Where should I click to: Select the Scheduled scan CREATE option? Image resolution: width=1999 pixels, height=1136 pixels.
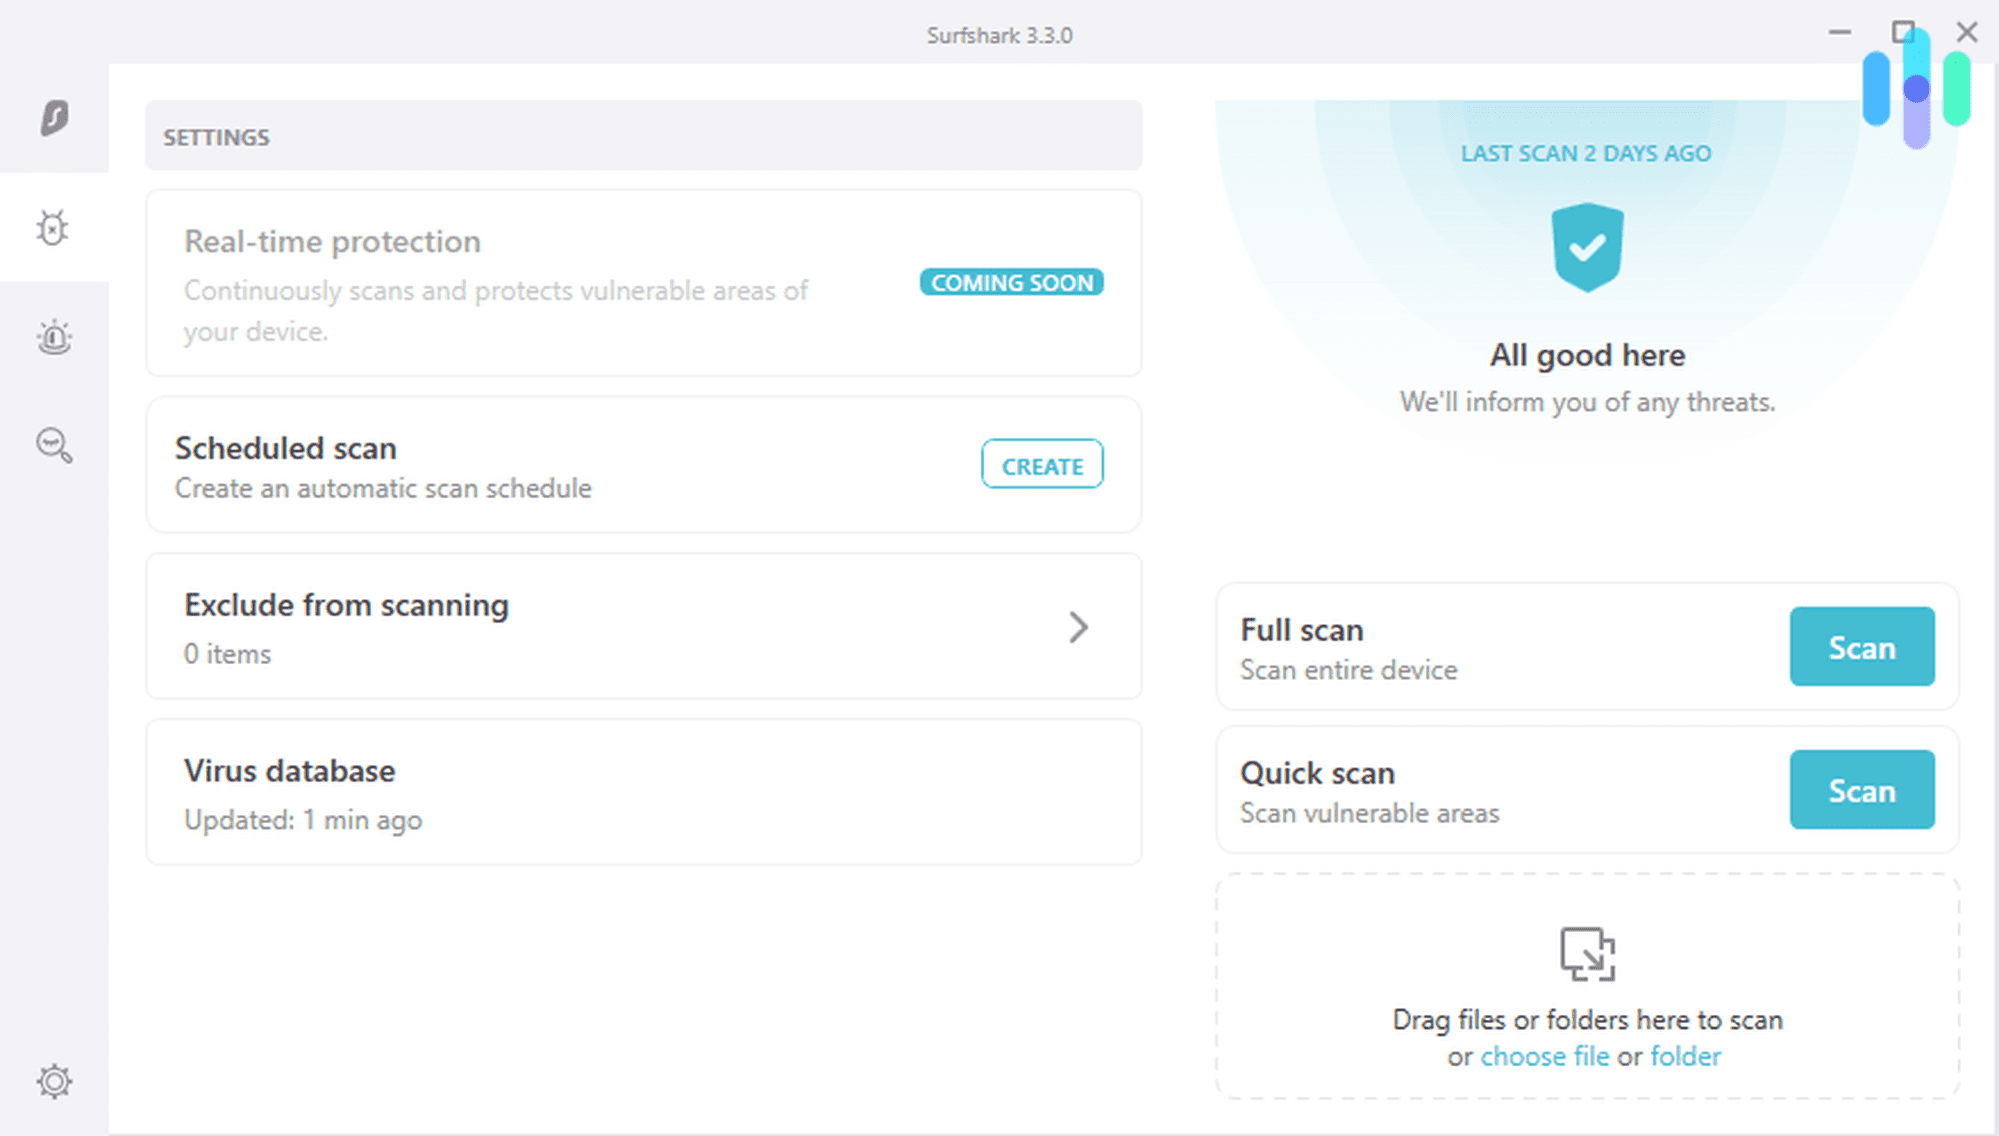[x=1042, y=464]
